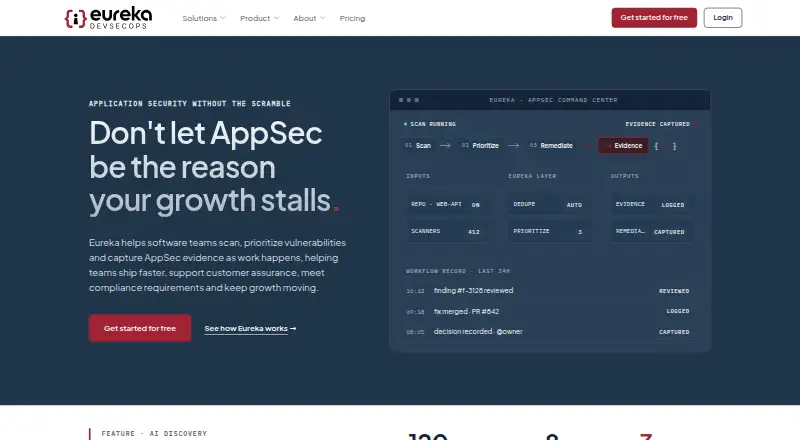The image size is (800, 440).
Task: Click the CAPTURED tag in workflow record
Action: click(x=674, y=332)
